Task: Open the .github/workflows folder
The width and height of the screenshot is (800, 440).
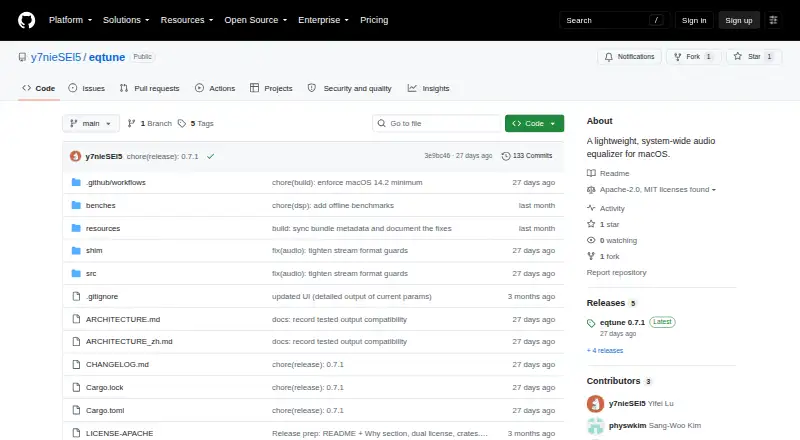Action: (116, 182)
